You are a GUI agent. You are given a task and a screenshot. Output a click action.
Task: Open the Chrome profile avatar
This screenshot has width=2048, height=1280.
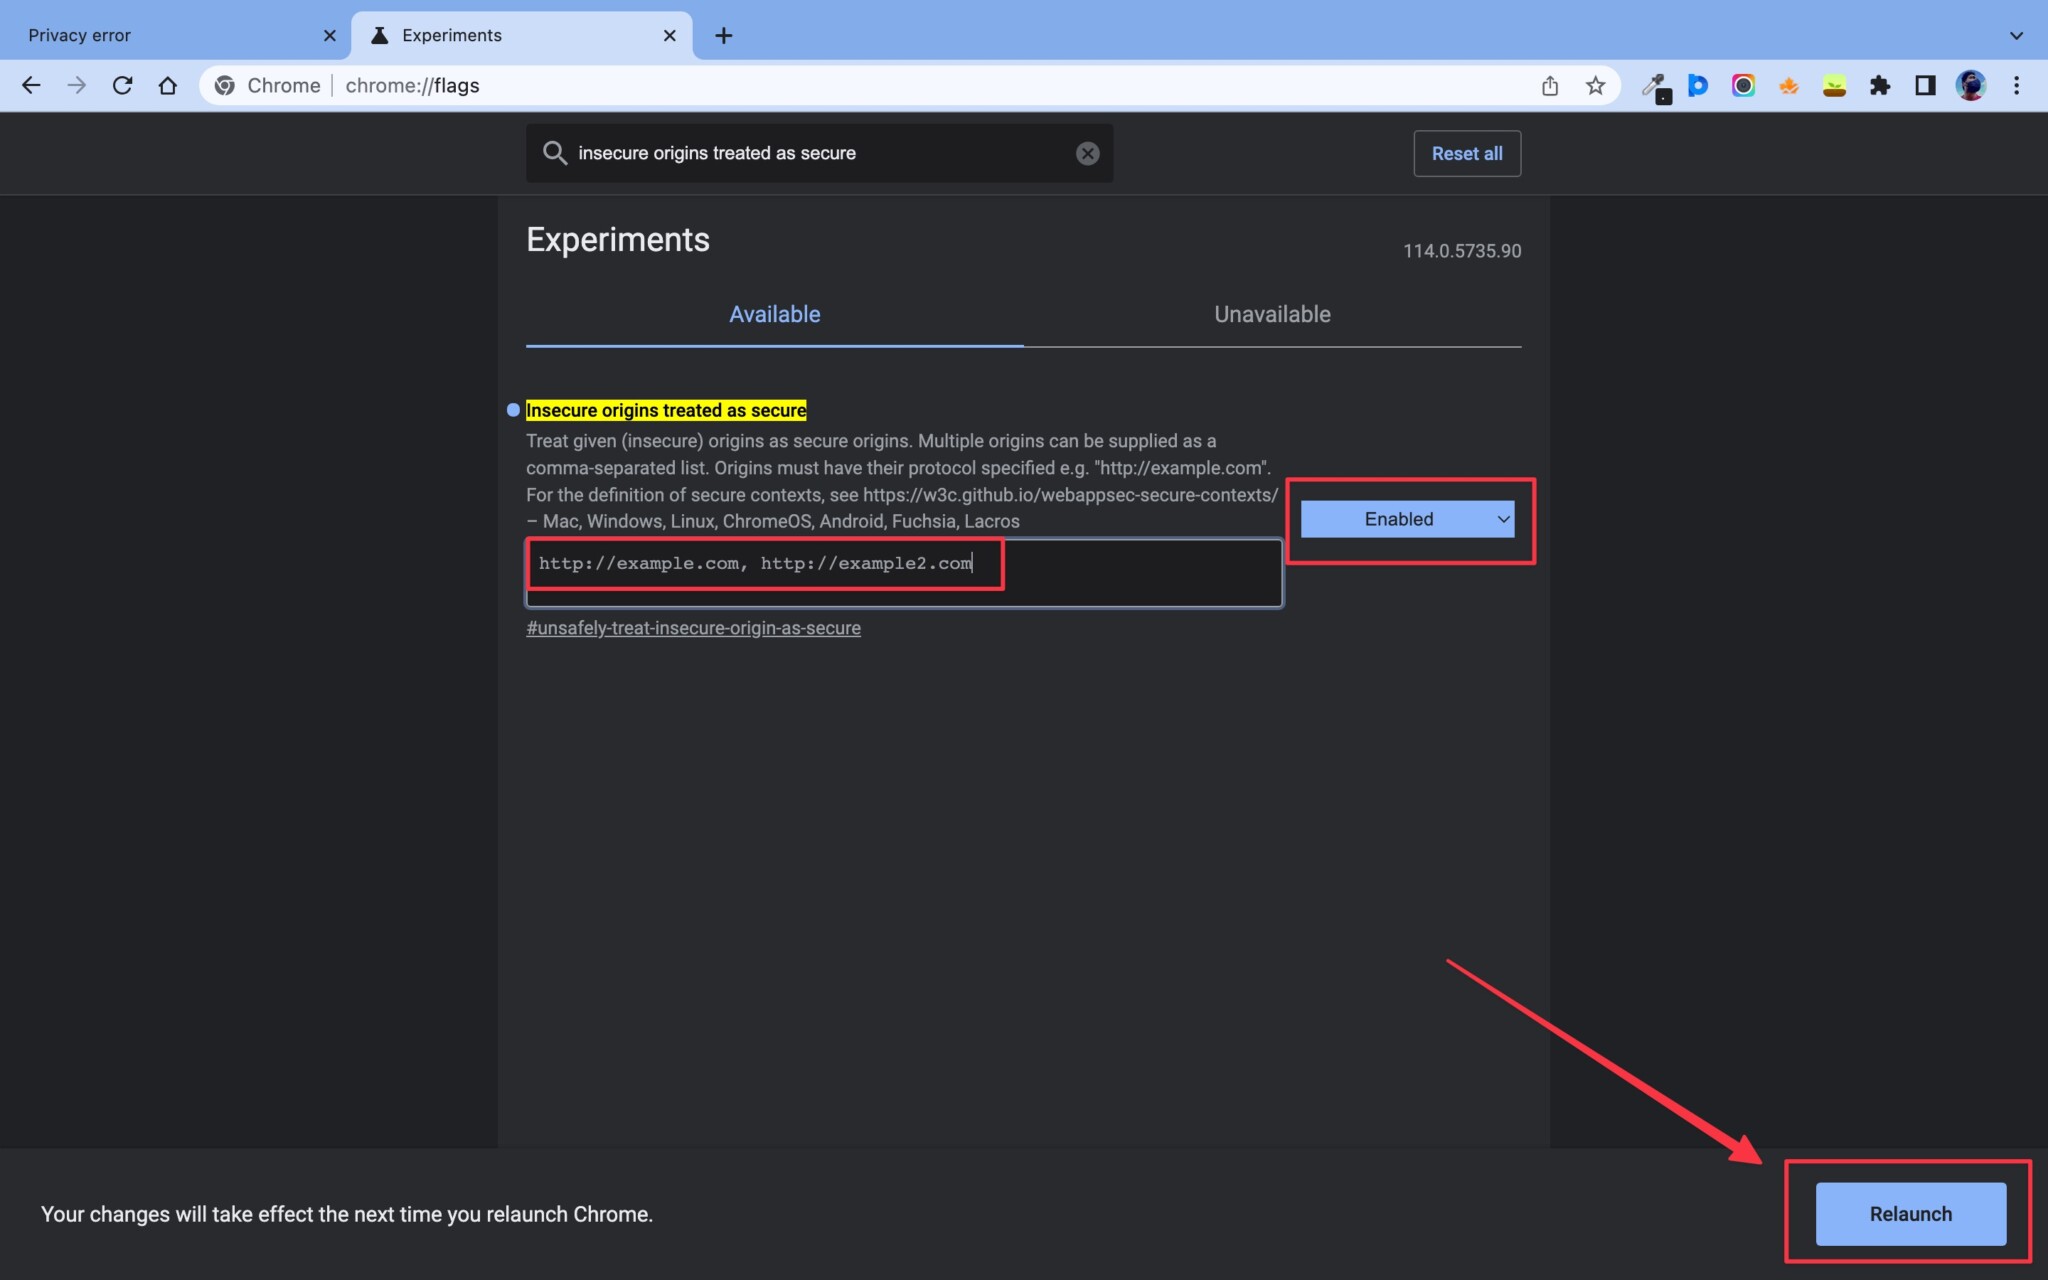tap(1969, 86)
